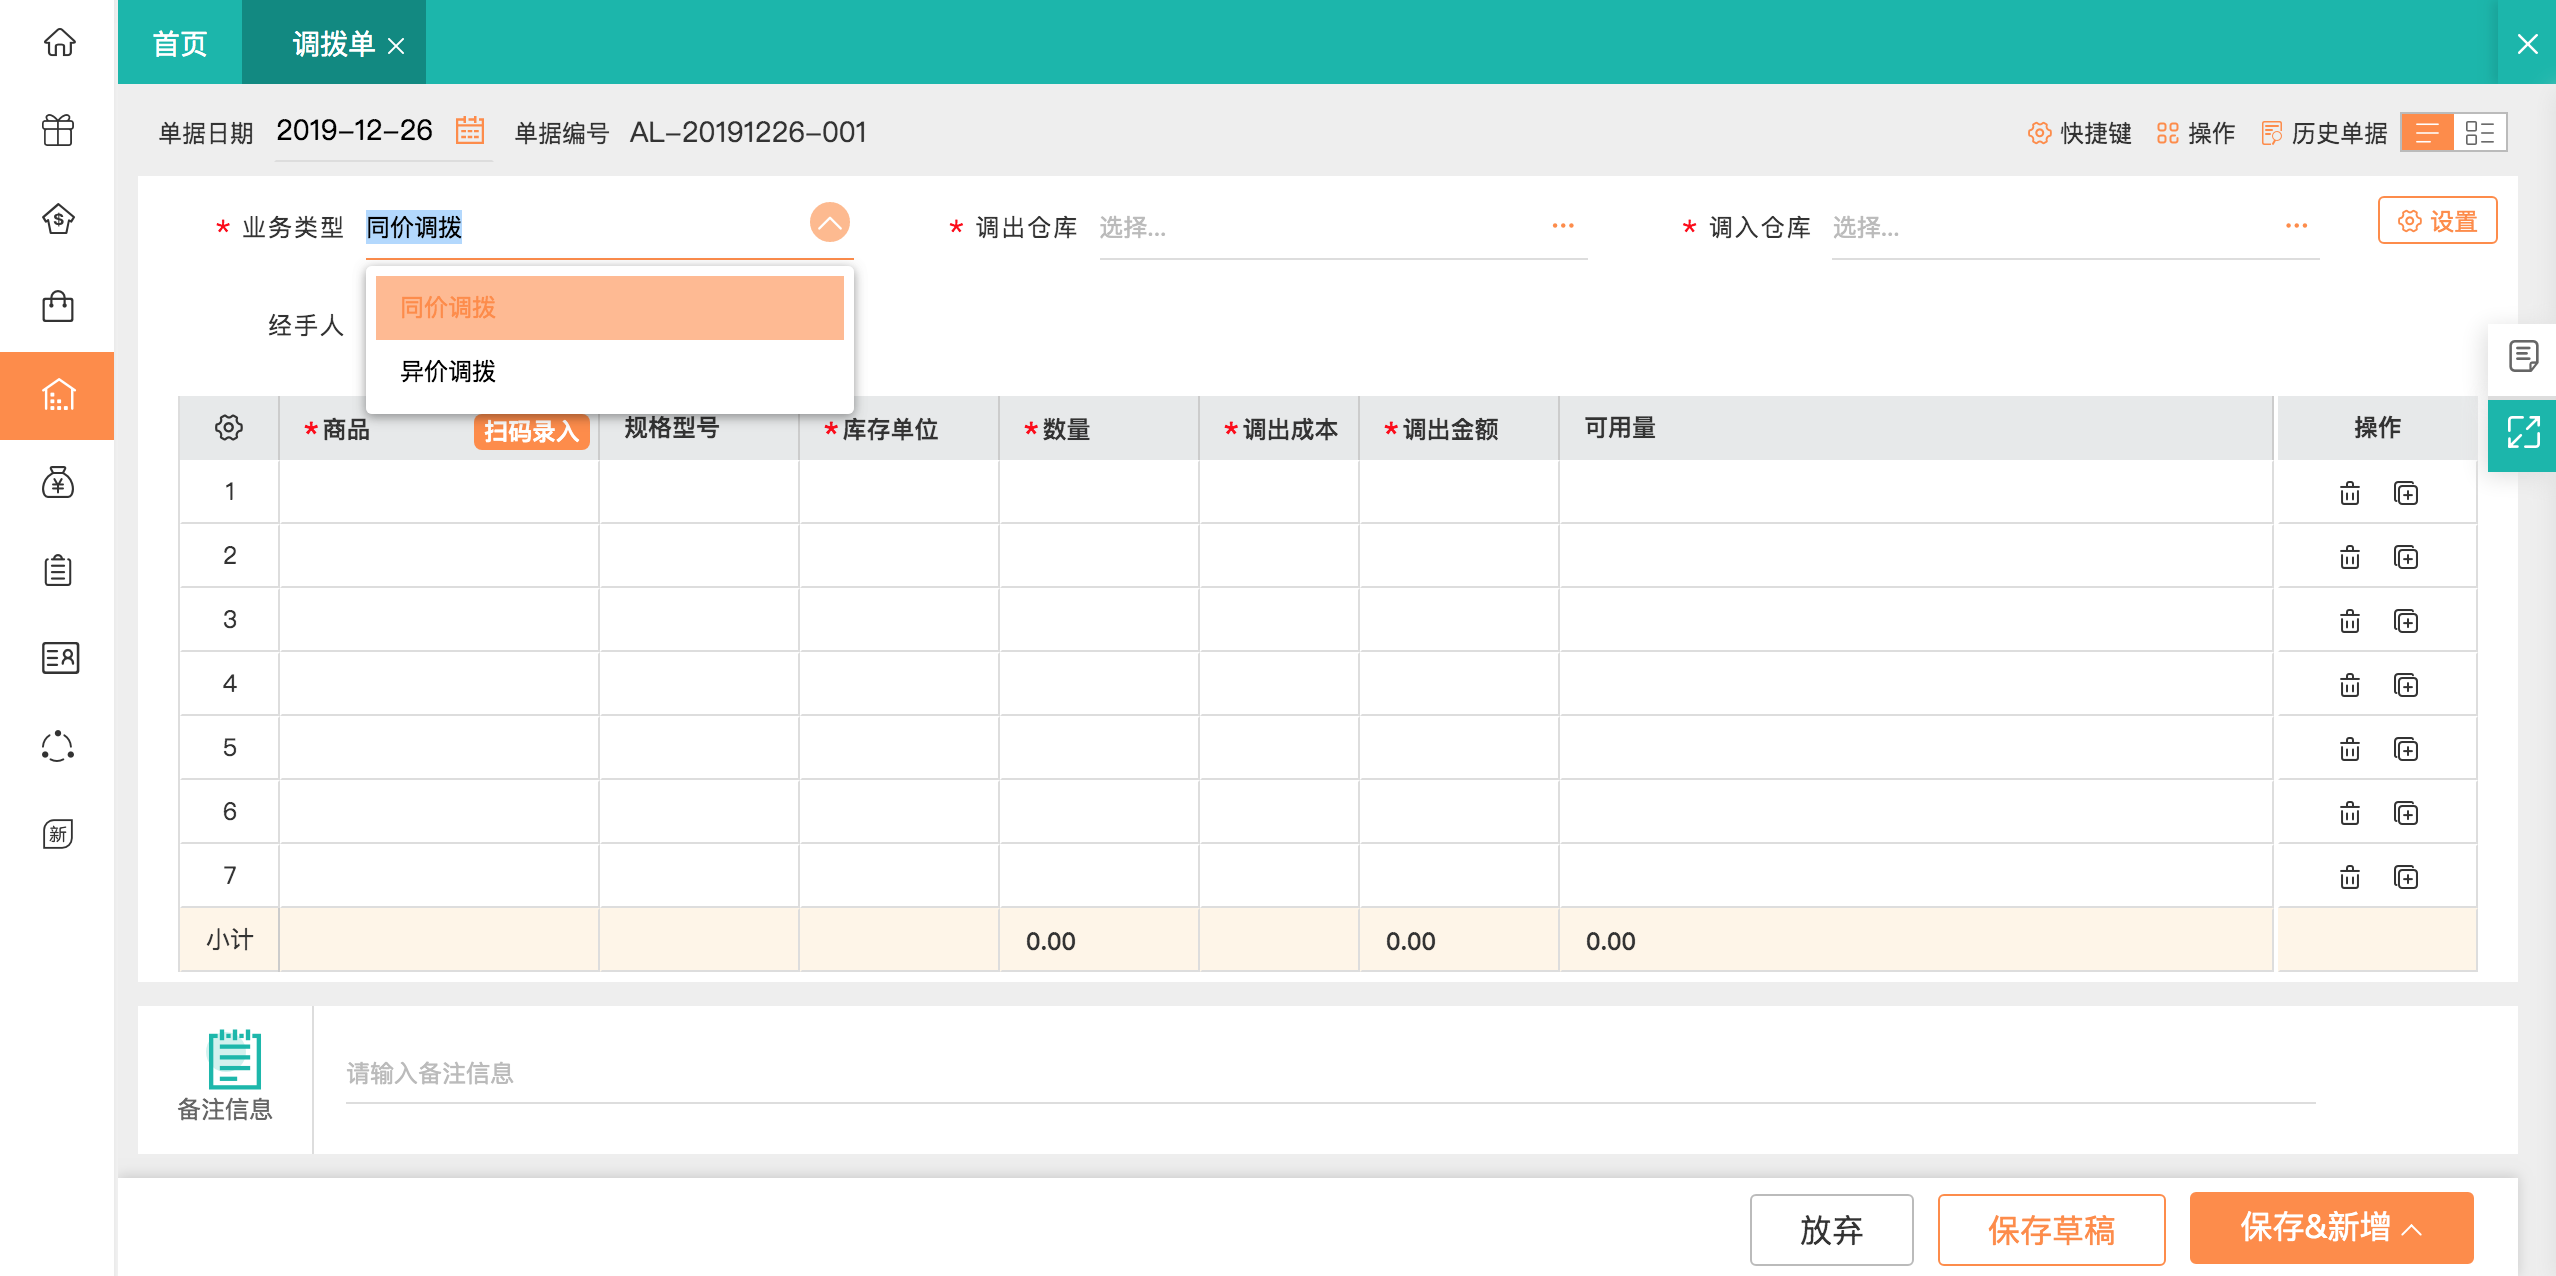
Task: Click the calendar icon for date
Action: click(x=471, y=132)
